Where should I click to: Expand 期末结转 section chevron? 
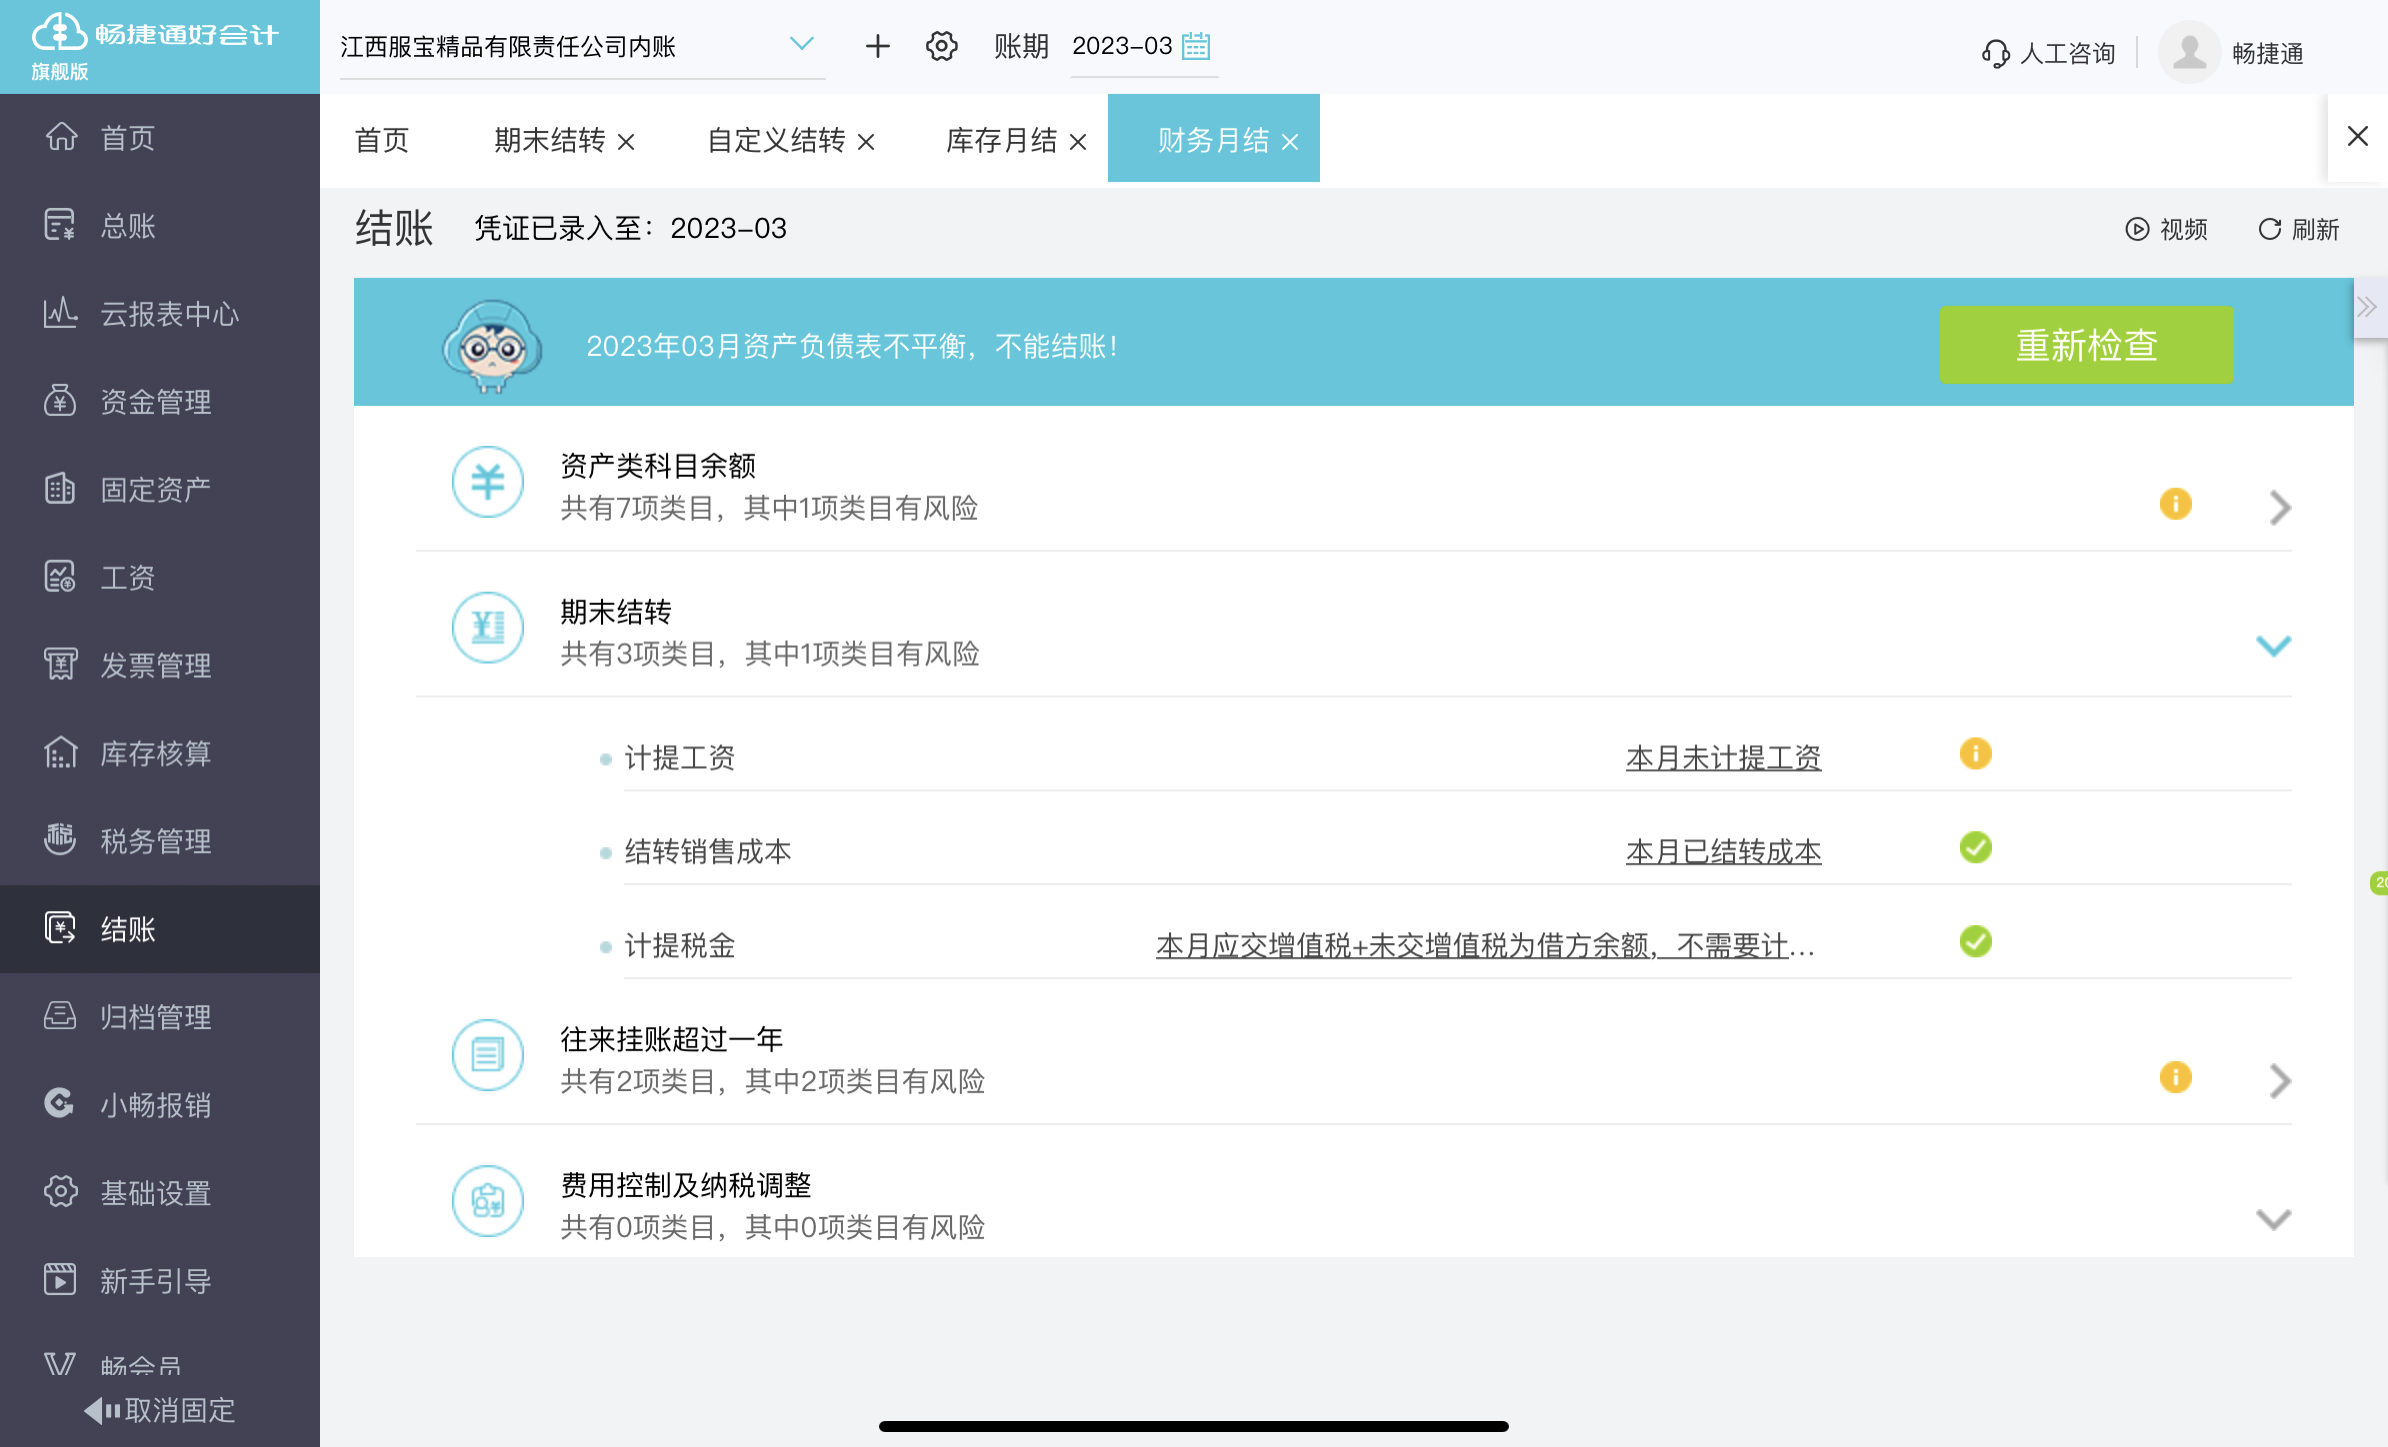coord(2275,645)
